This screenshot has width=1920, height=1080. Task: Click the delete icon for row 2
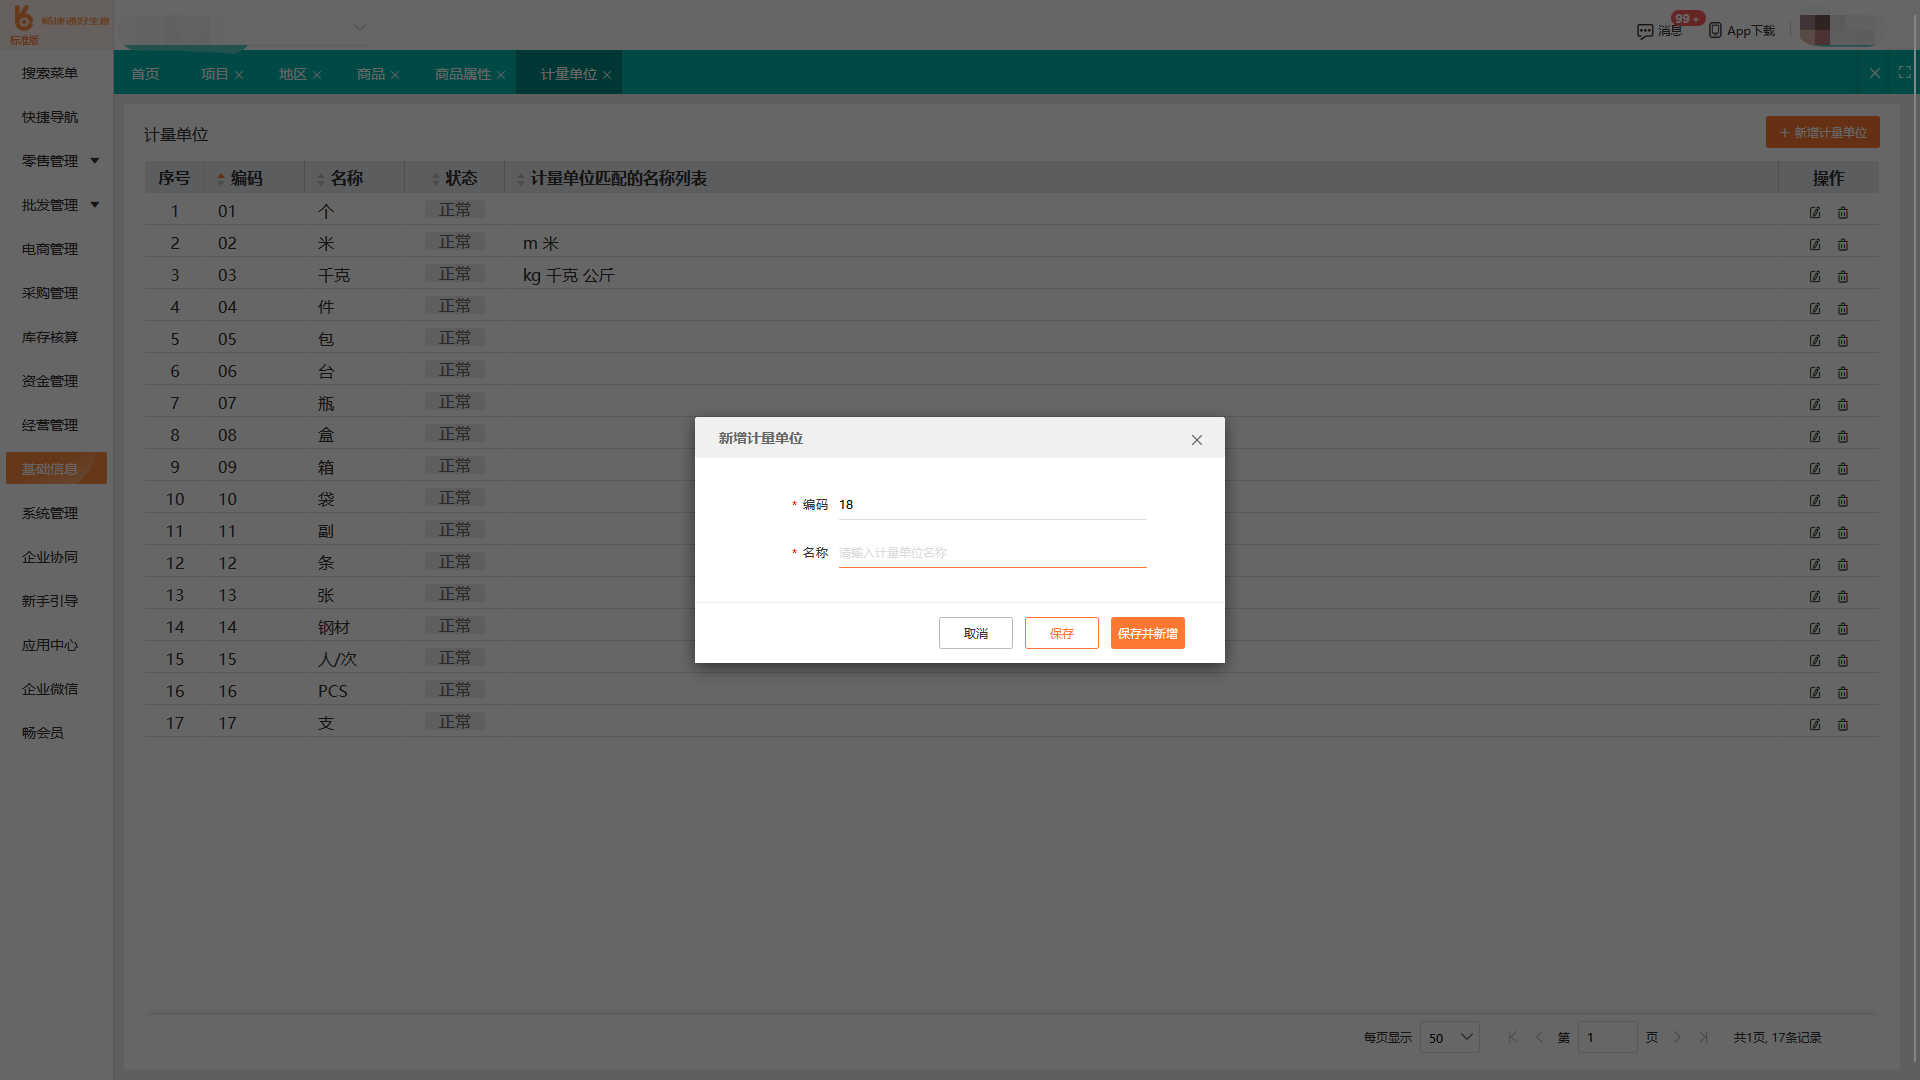pyautogui.click(x=1844, y=244)
